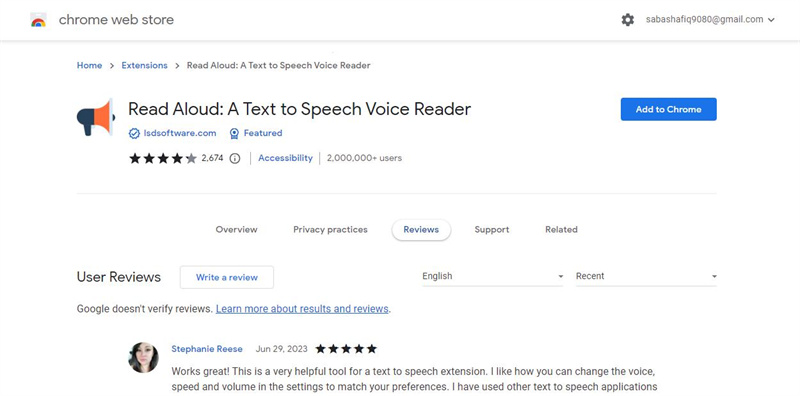
Task: Switch to the Overview tab
Action: pos(236,230)
